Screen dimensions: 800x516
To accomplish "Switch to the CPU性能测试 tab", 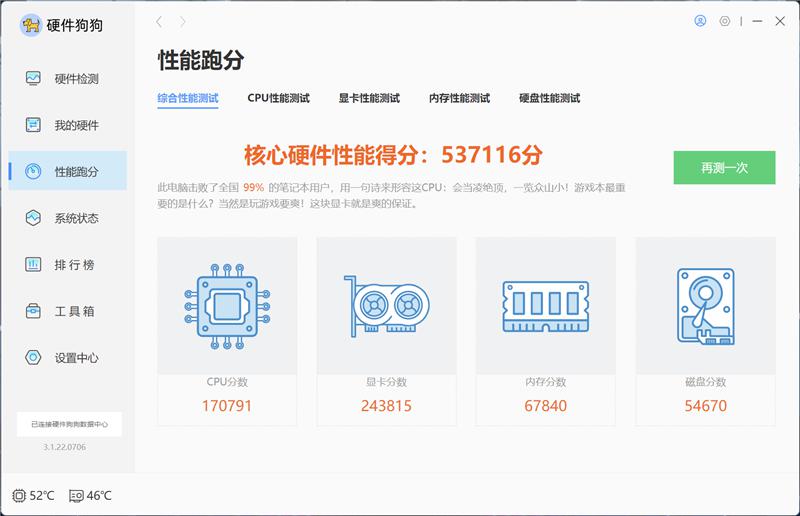I will click(278, 98).
